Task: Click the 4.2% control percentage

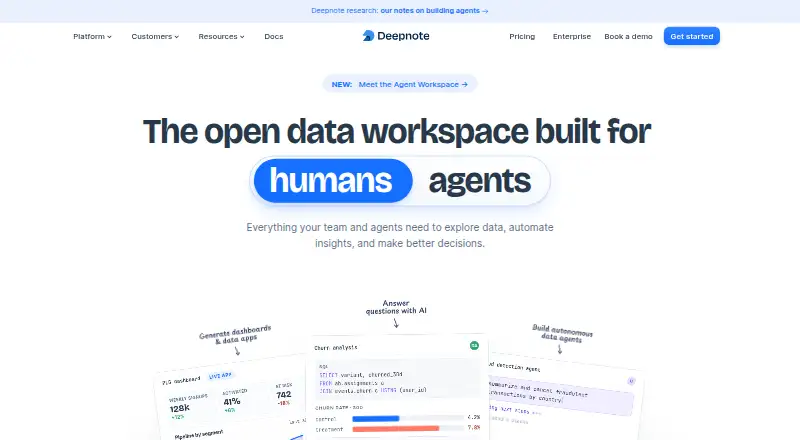Action: 473,418
